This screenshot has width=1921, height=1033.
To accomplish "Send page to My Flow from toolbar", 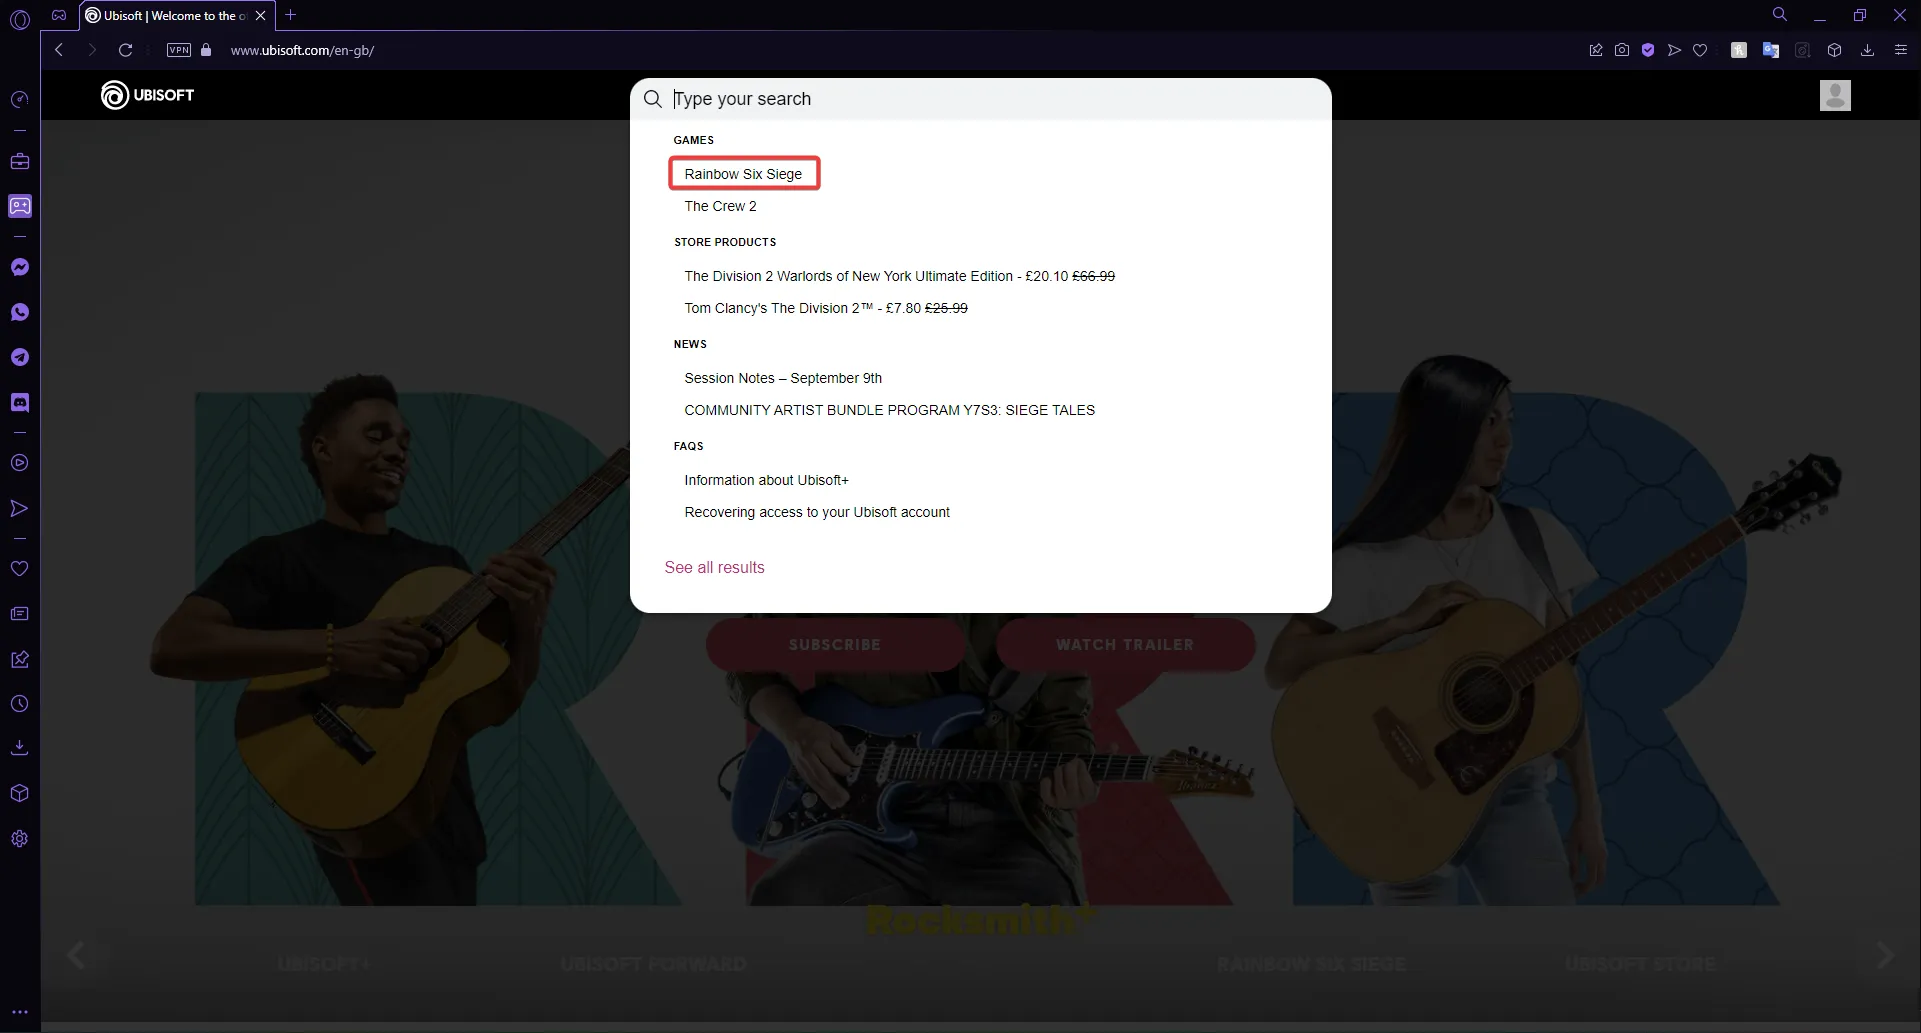I will pyautogui.click(x=1674, y=50).
